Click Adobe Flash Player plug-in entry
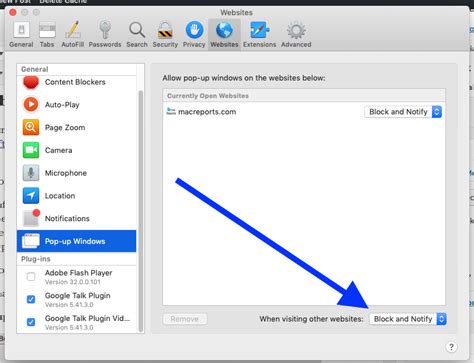This screenshot has width=474, height=363. (77, 277)
